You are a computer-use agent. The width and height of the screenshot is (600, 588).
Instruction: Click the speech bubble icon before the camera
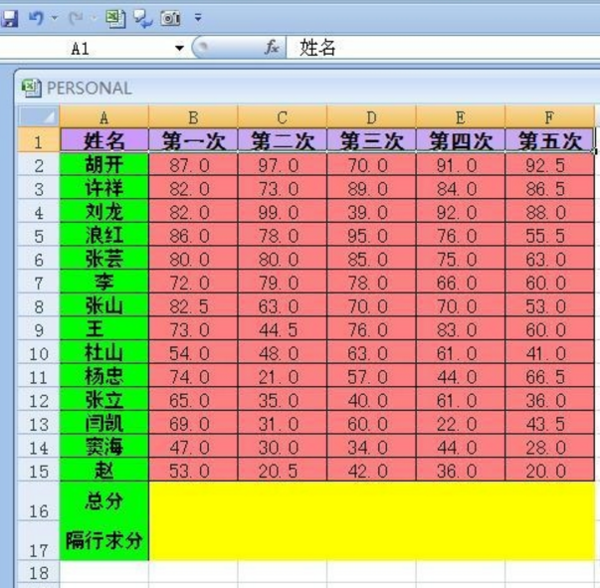(143, 18)
